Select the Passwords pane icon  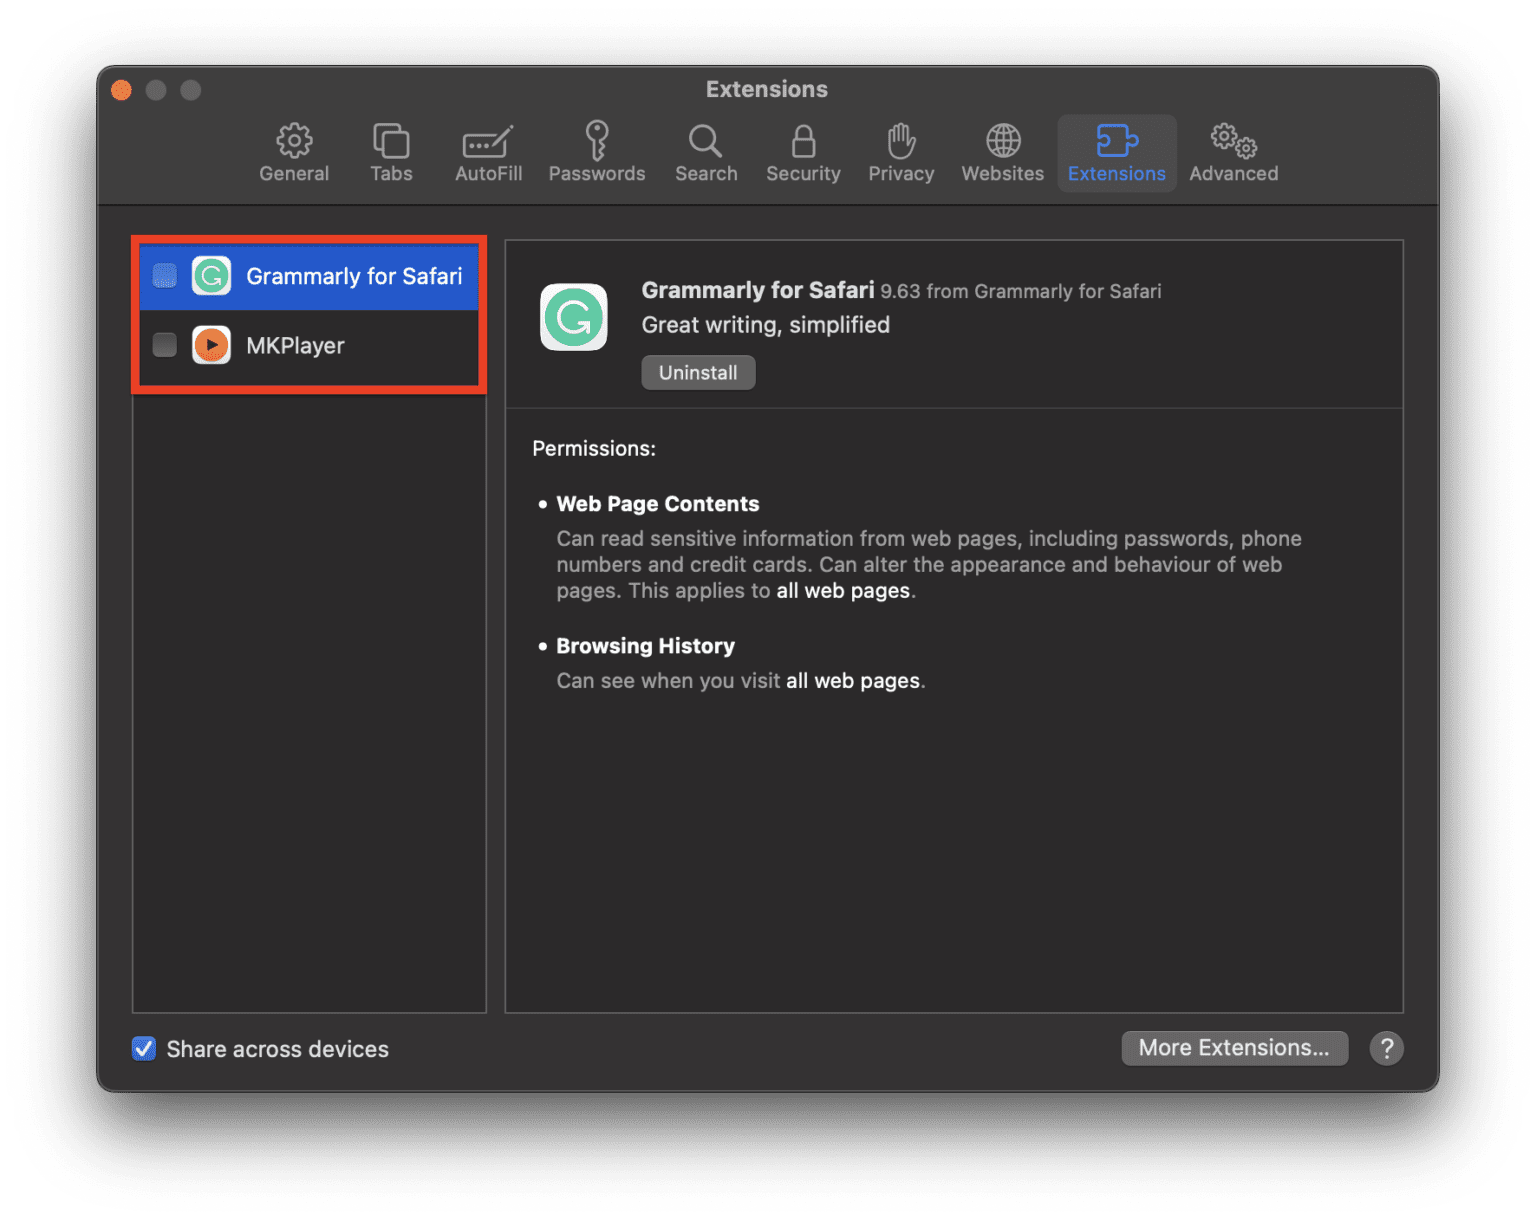point(596,152)
